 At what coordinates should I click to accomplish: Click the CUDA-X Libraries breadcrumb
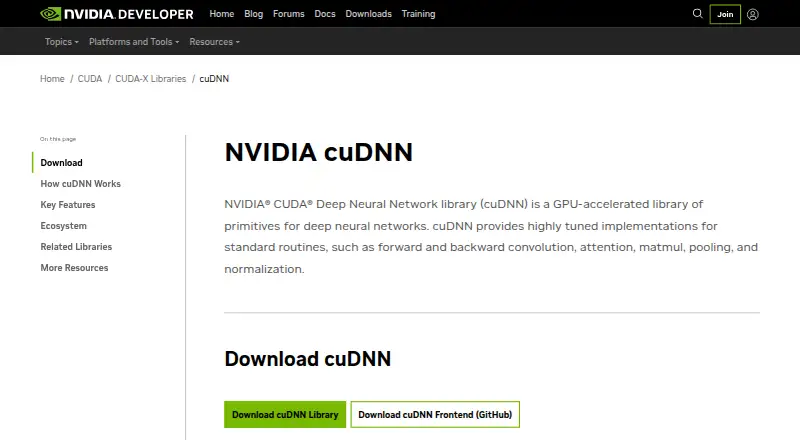click(x=151, y=79)
